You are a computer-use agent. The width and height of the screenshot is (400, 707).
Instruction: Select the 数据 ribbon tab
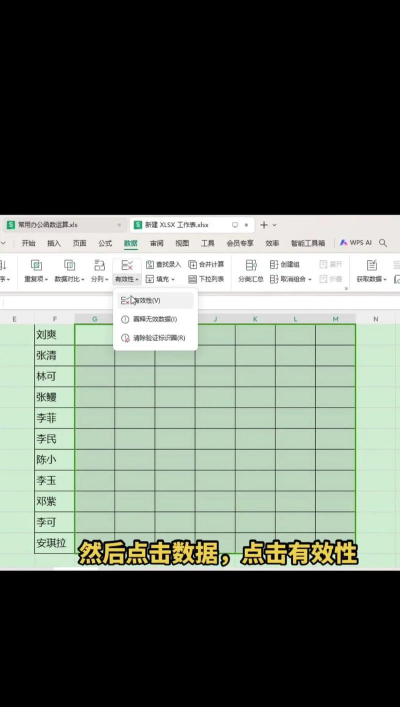tap(131, 243)
